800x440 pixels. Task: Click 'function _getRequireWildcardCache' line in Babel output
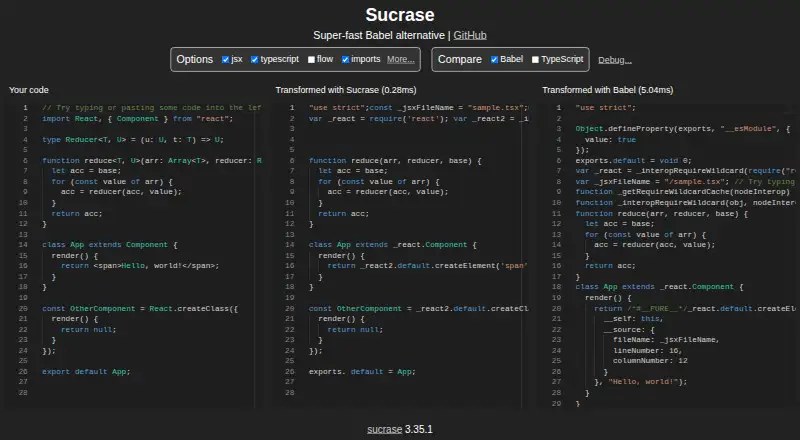click(683, 192)
